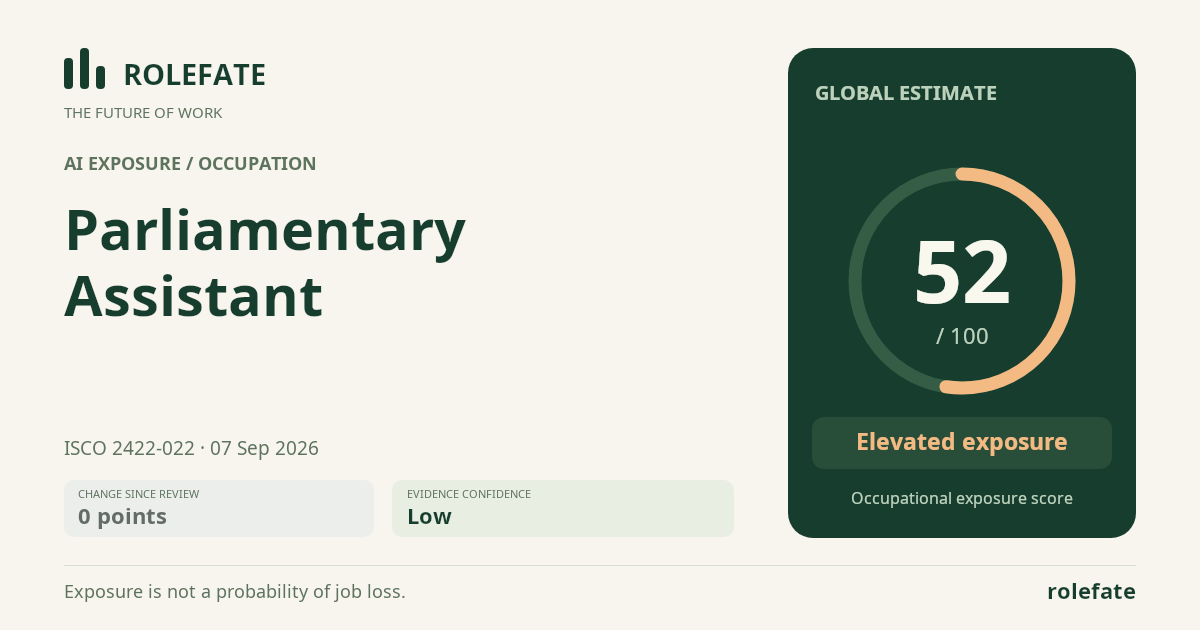1200x630 pixels.
Task: Click the '0 points' value
Action: click(x=122, y=517)
